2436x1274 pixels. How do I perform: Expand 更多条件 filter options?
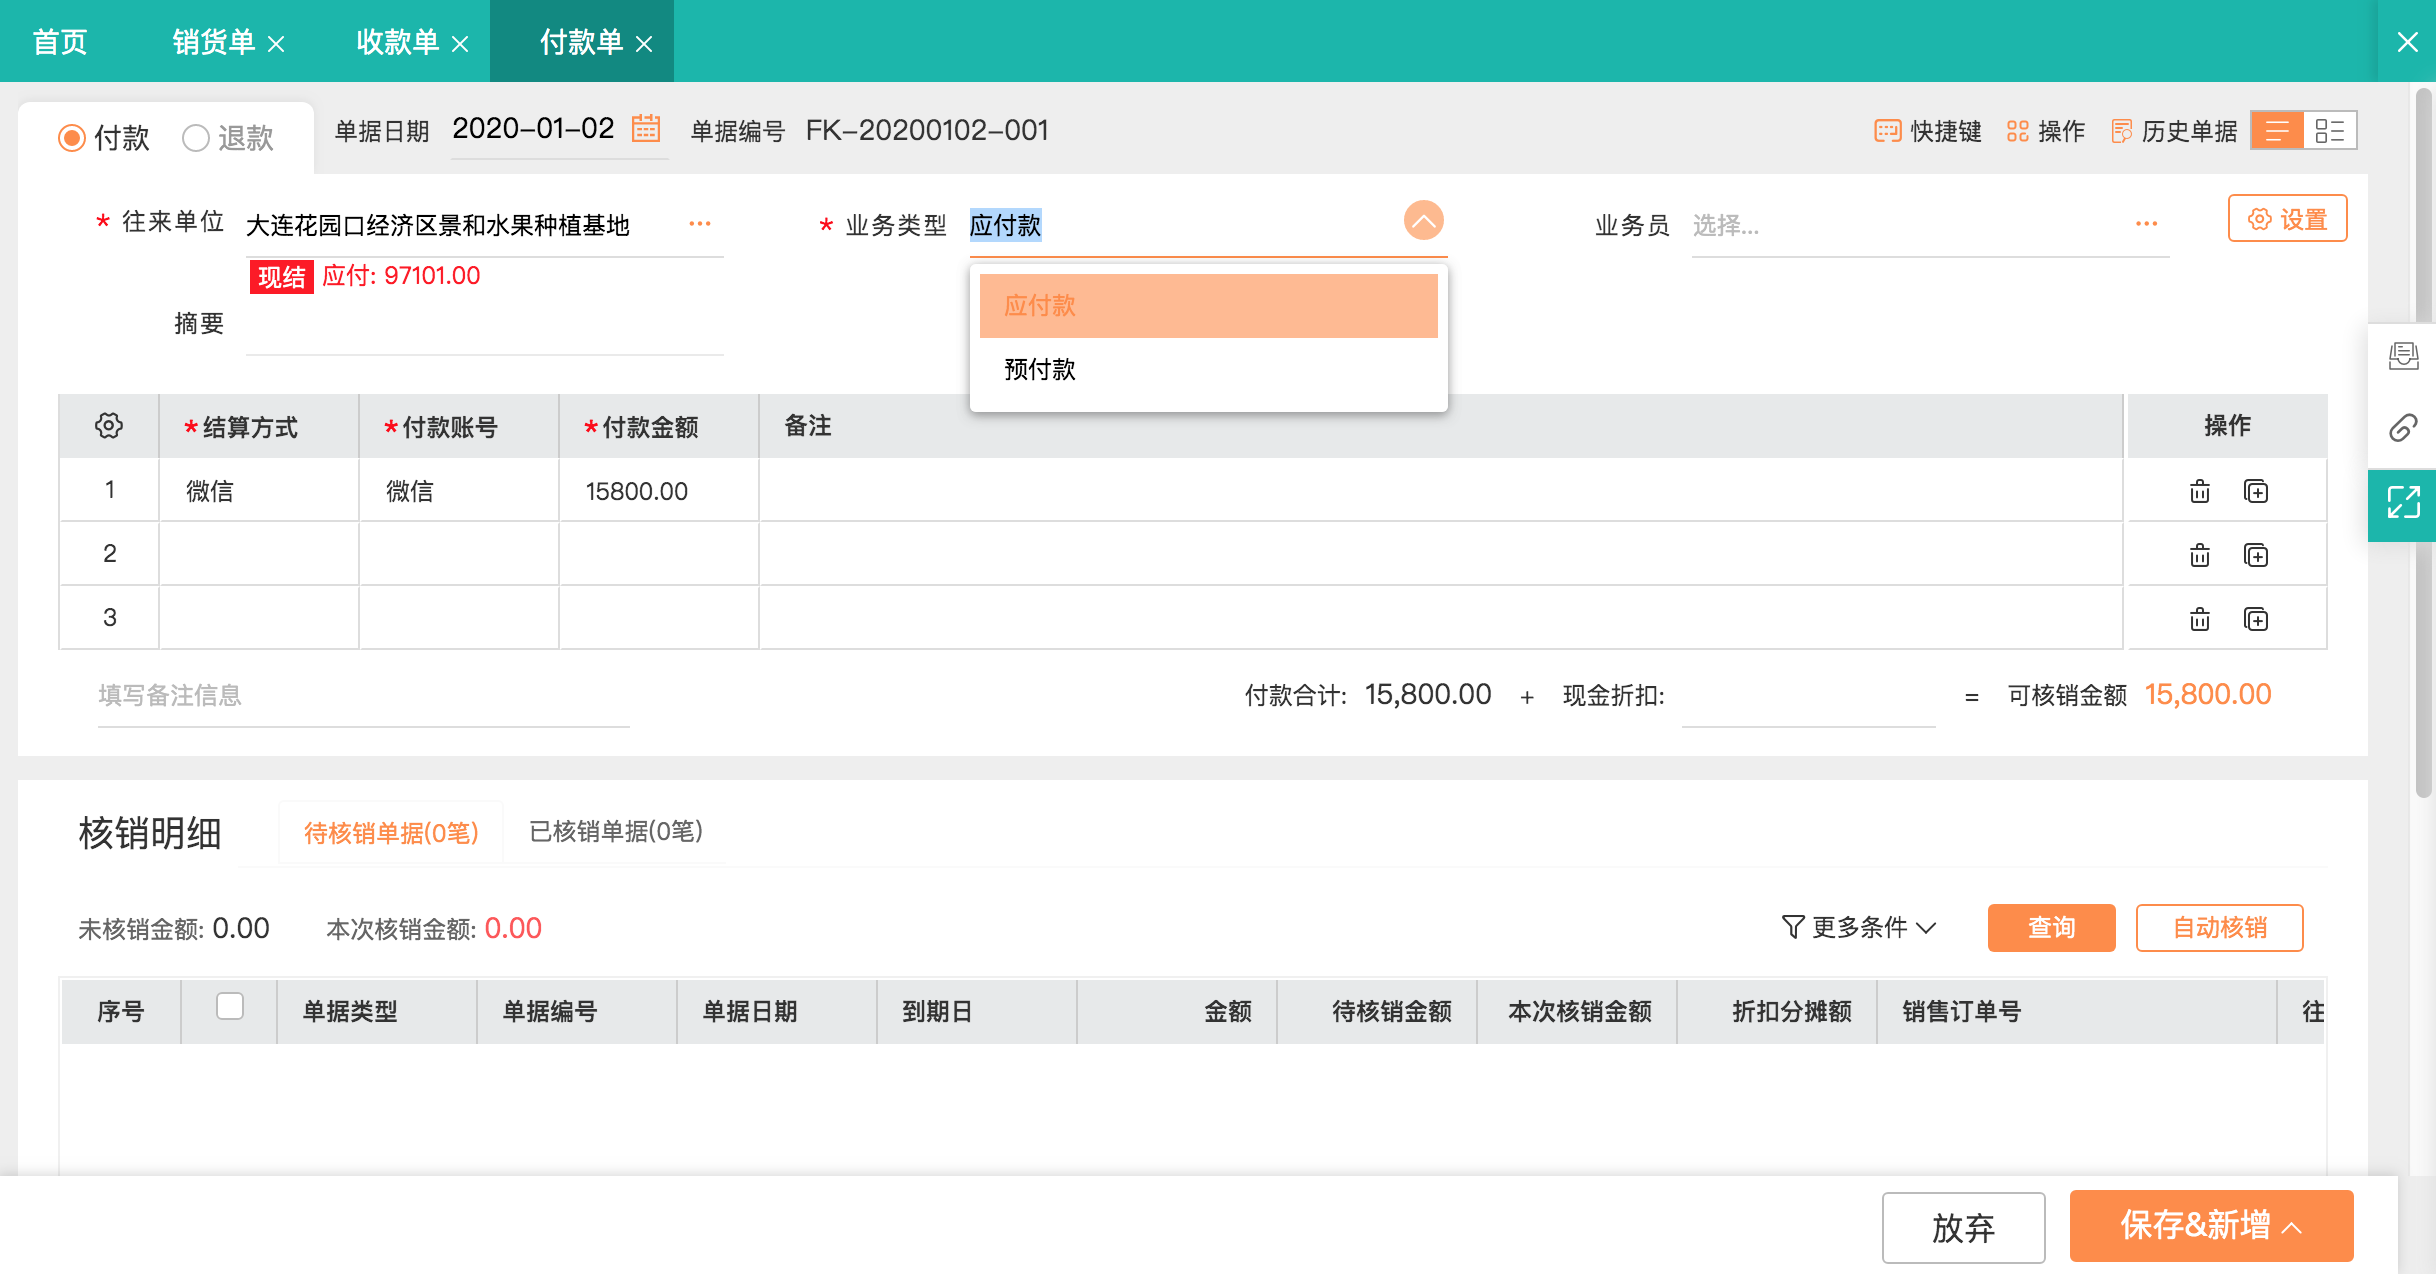pyautogui.click(x=1861, y=929)
